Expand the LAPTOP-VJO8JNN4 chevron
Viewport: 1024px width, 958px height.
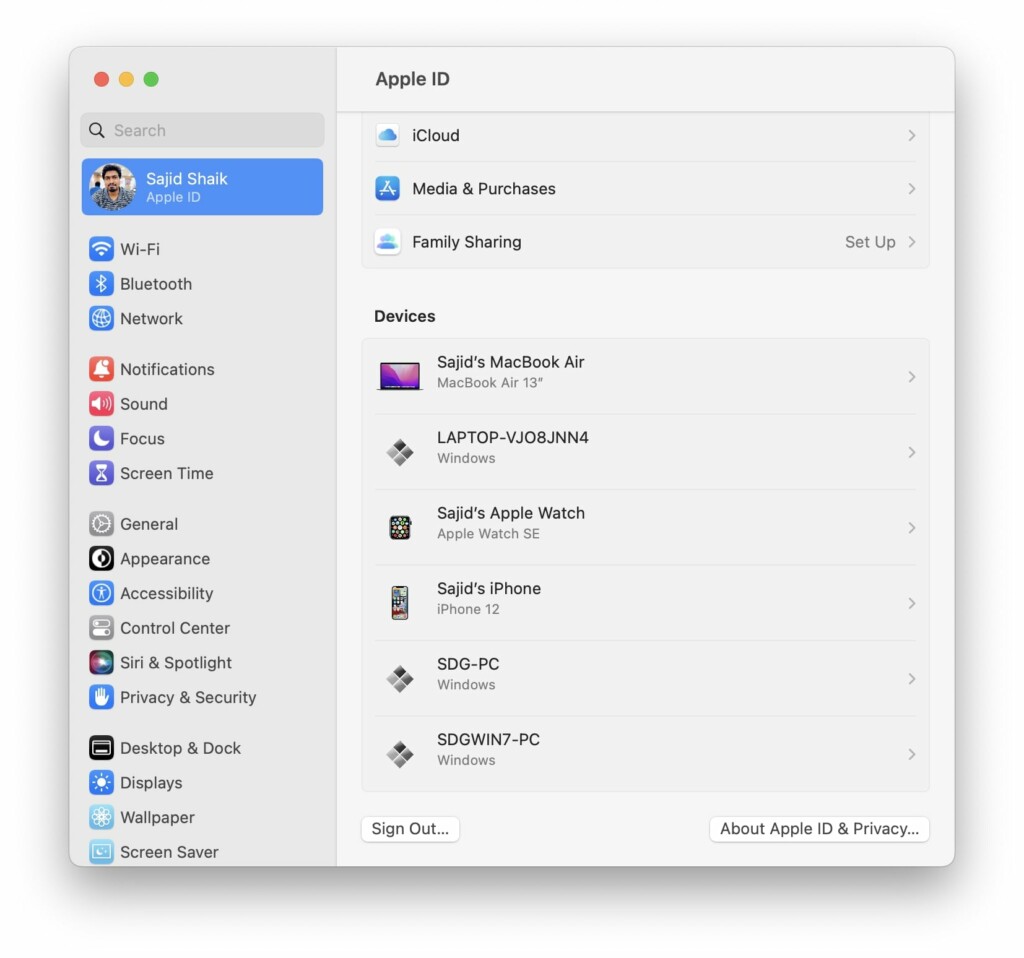[x=912, y=452]
